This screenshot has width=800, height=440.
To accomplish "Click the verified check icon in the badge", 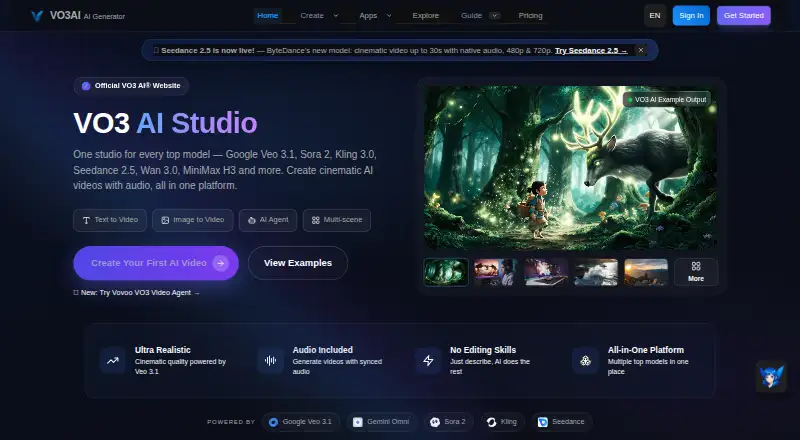I will pos(86,86).
